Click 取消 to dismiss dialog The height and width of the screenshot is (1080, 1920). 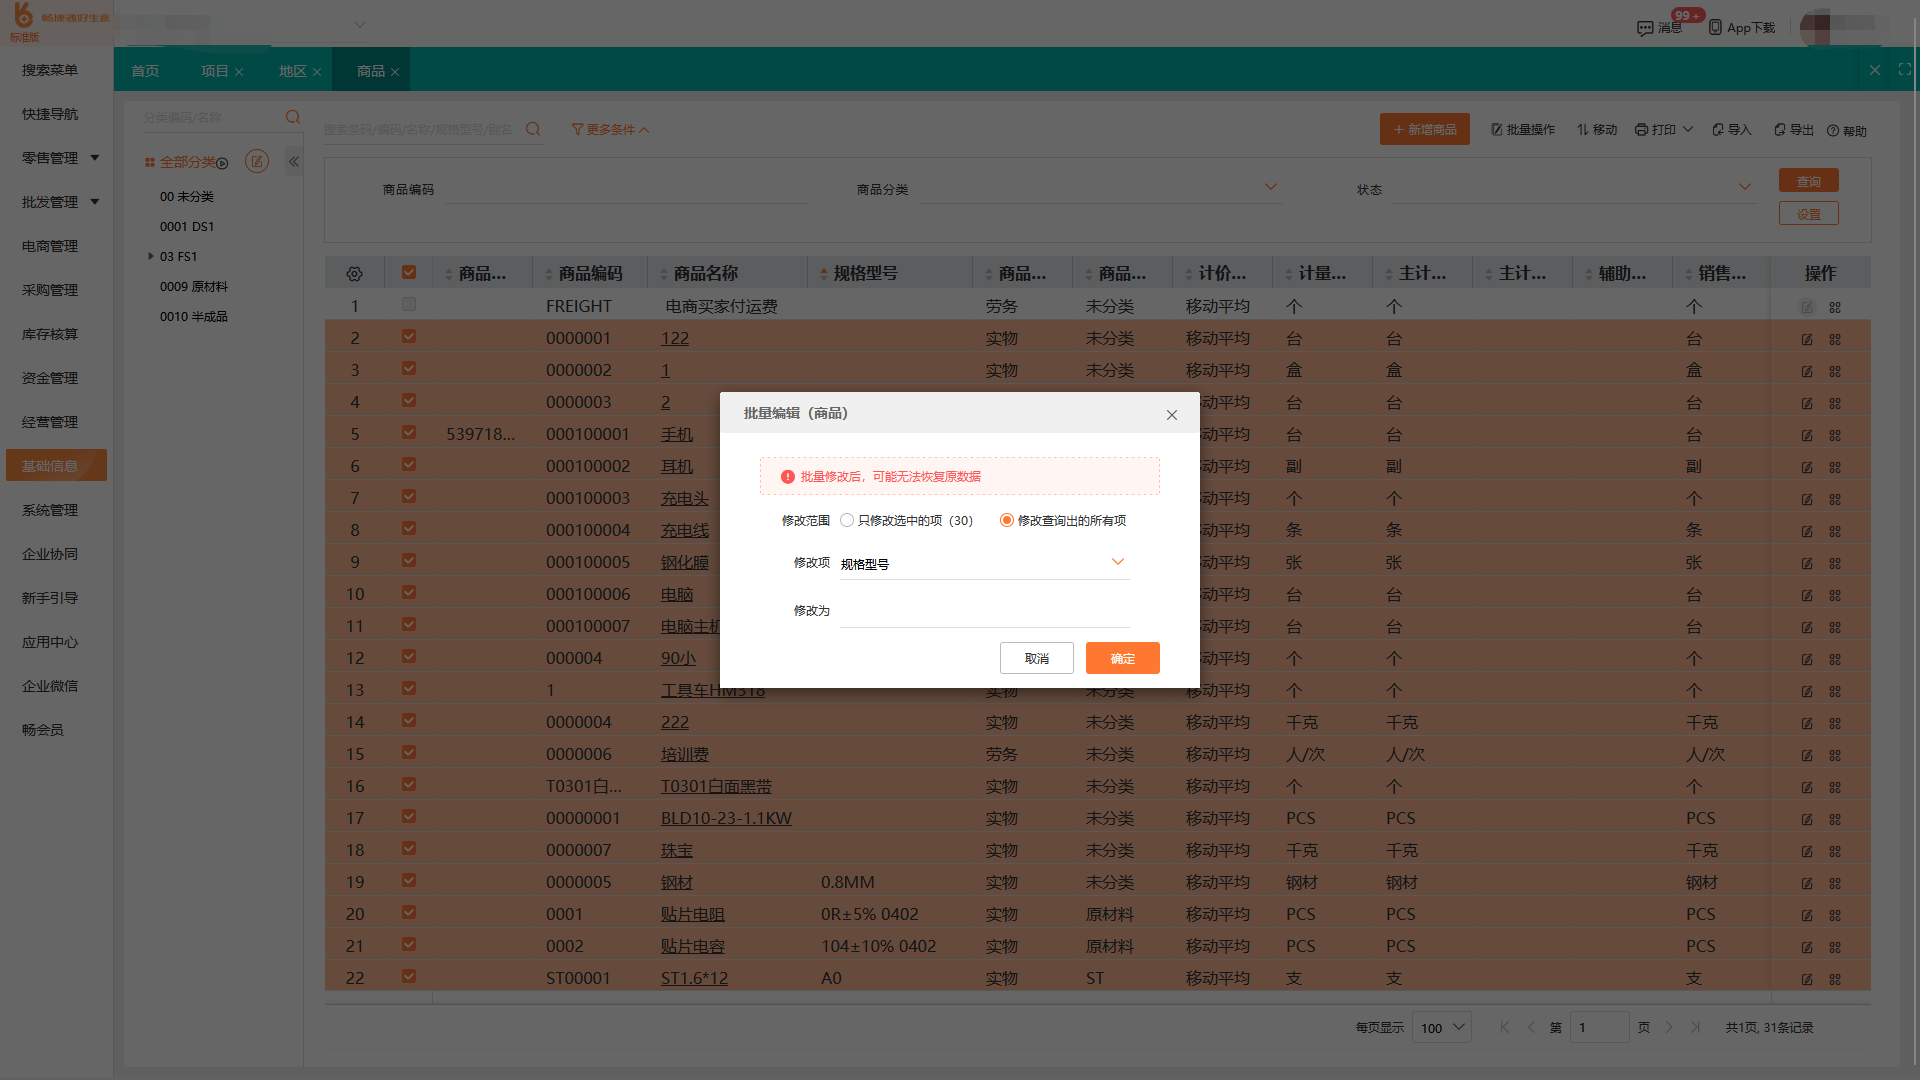point(1036,658)
